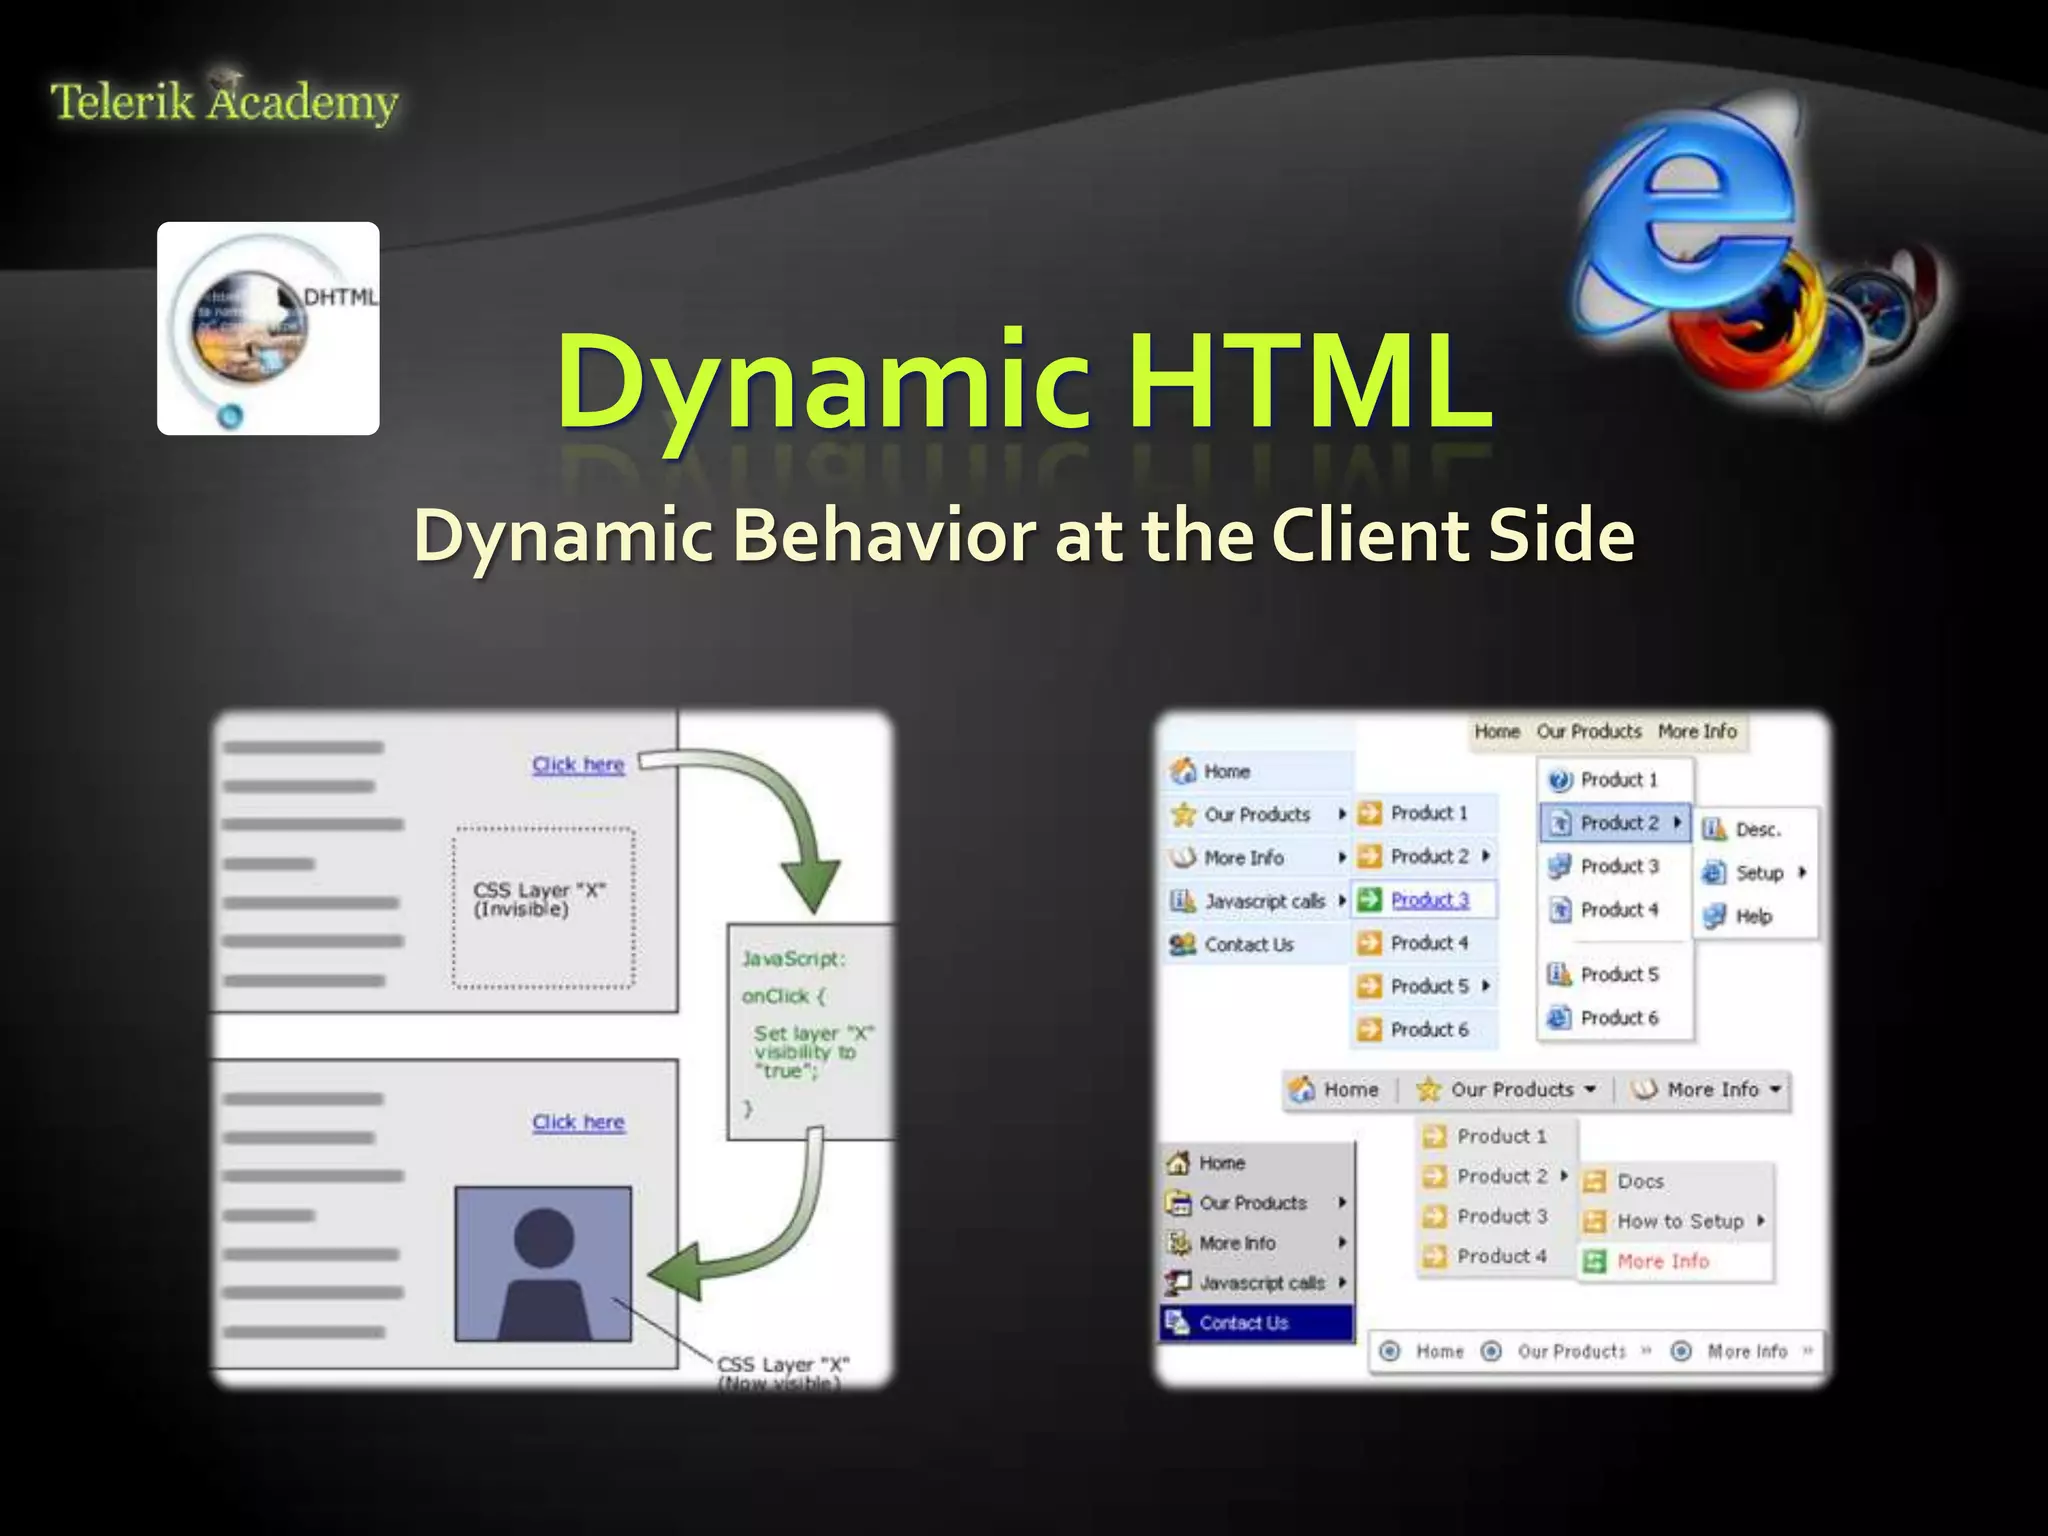The width and height of the screenshot is (2048, 1536).
Task: Click the blue person image CSS layer
Action: (x=543, y=1263)
